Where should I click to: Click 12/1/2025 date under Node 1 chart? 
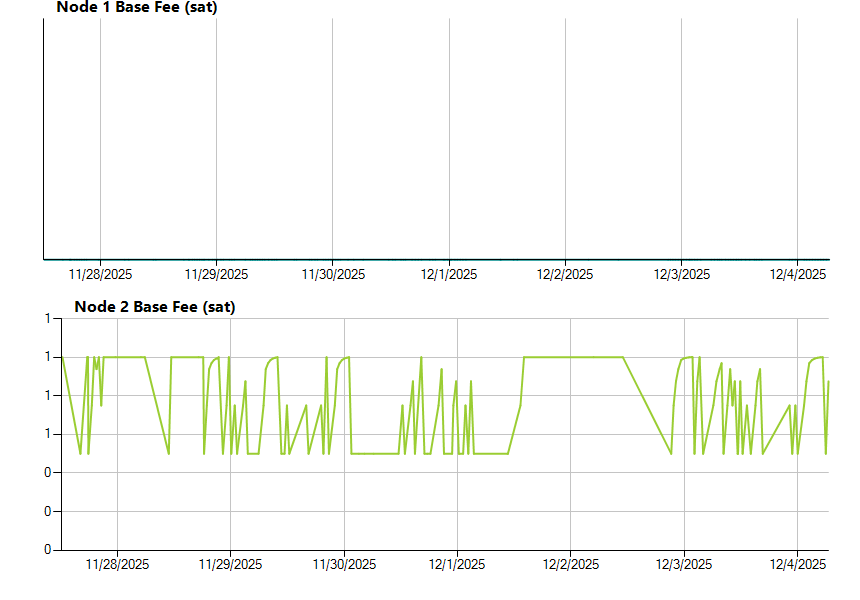tap(449, 274)
